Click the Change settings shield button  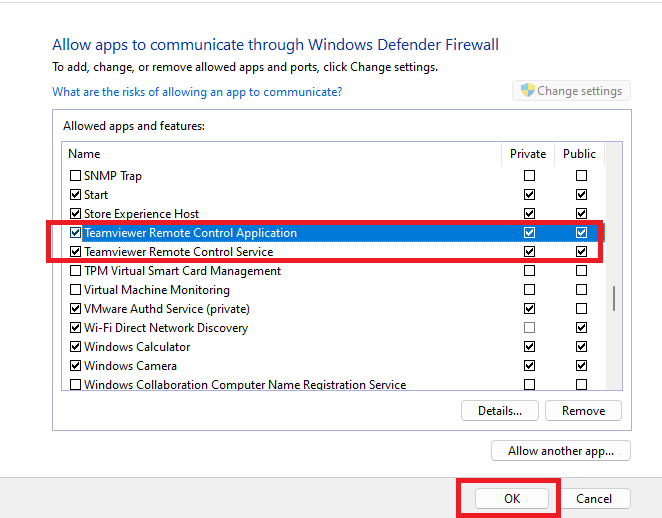click(571, 91)
